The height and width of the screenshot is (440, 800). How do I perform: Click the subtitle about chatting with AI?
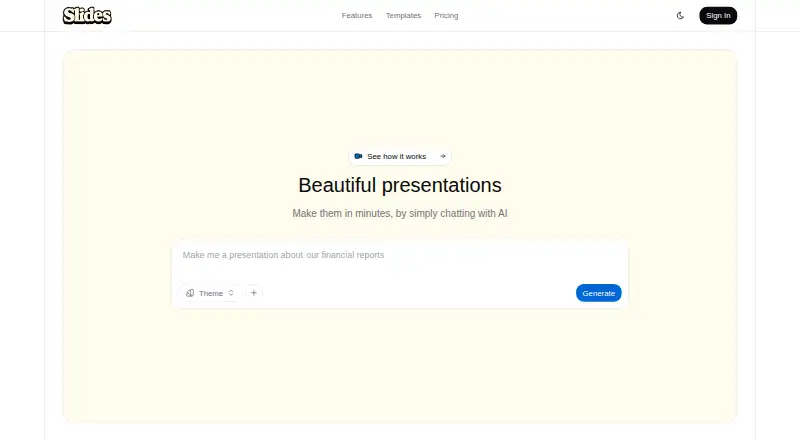[399, 213]
